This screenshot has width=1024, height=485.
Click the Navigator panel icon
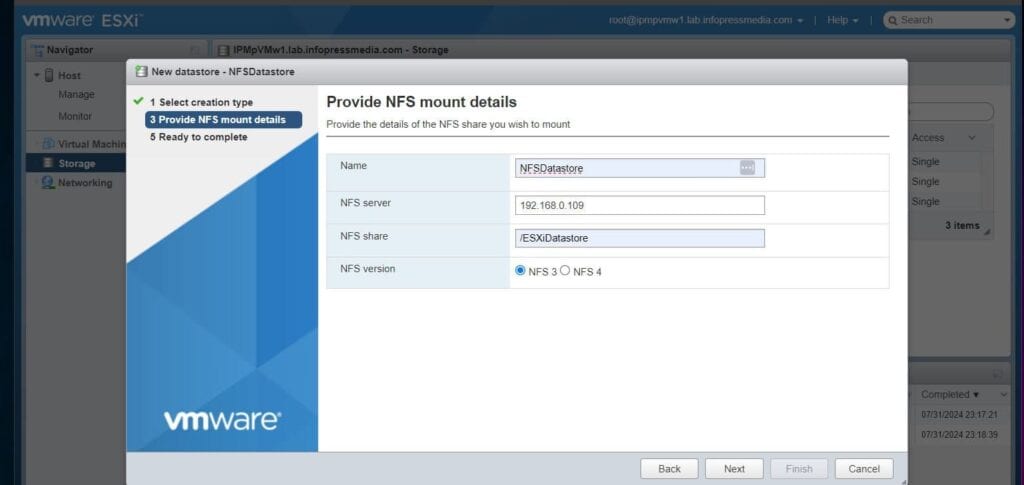tap(38, 50)
